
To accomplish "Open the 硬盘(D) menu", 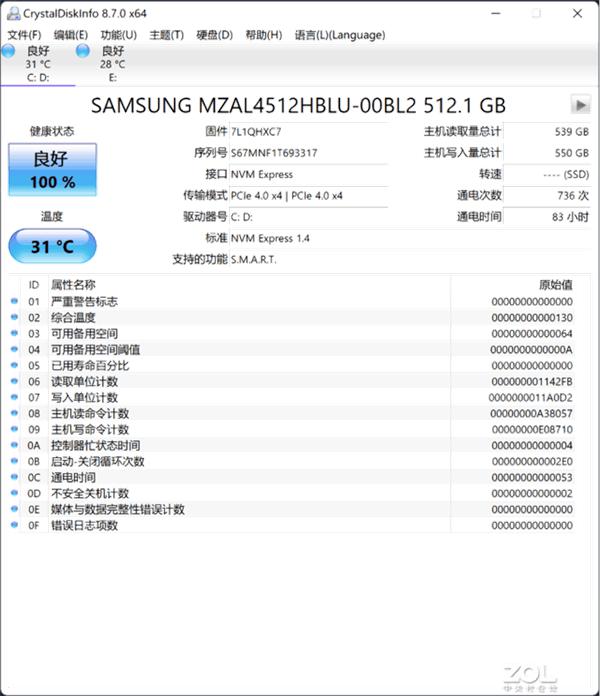I will [214, 35].
